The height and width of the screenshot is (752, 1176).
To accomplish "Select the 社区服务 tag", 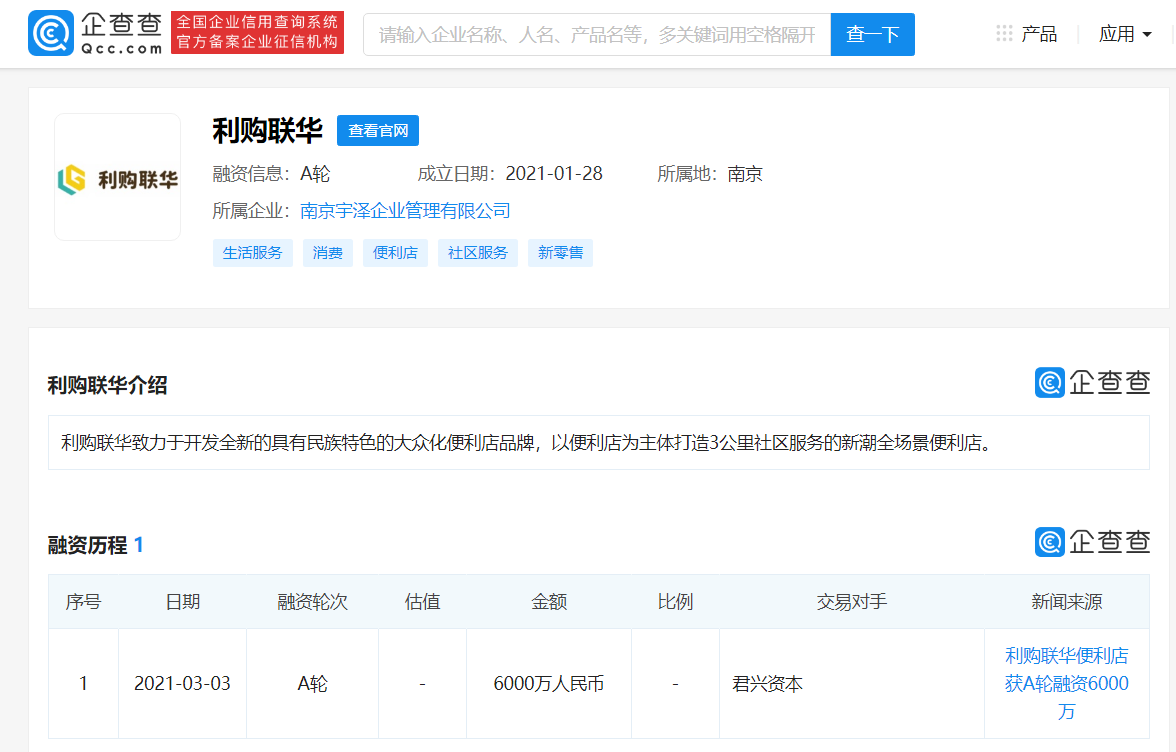I will (x=478, y=253).
